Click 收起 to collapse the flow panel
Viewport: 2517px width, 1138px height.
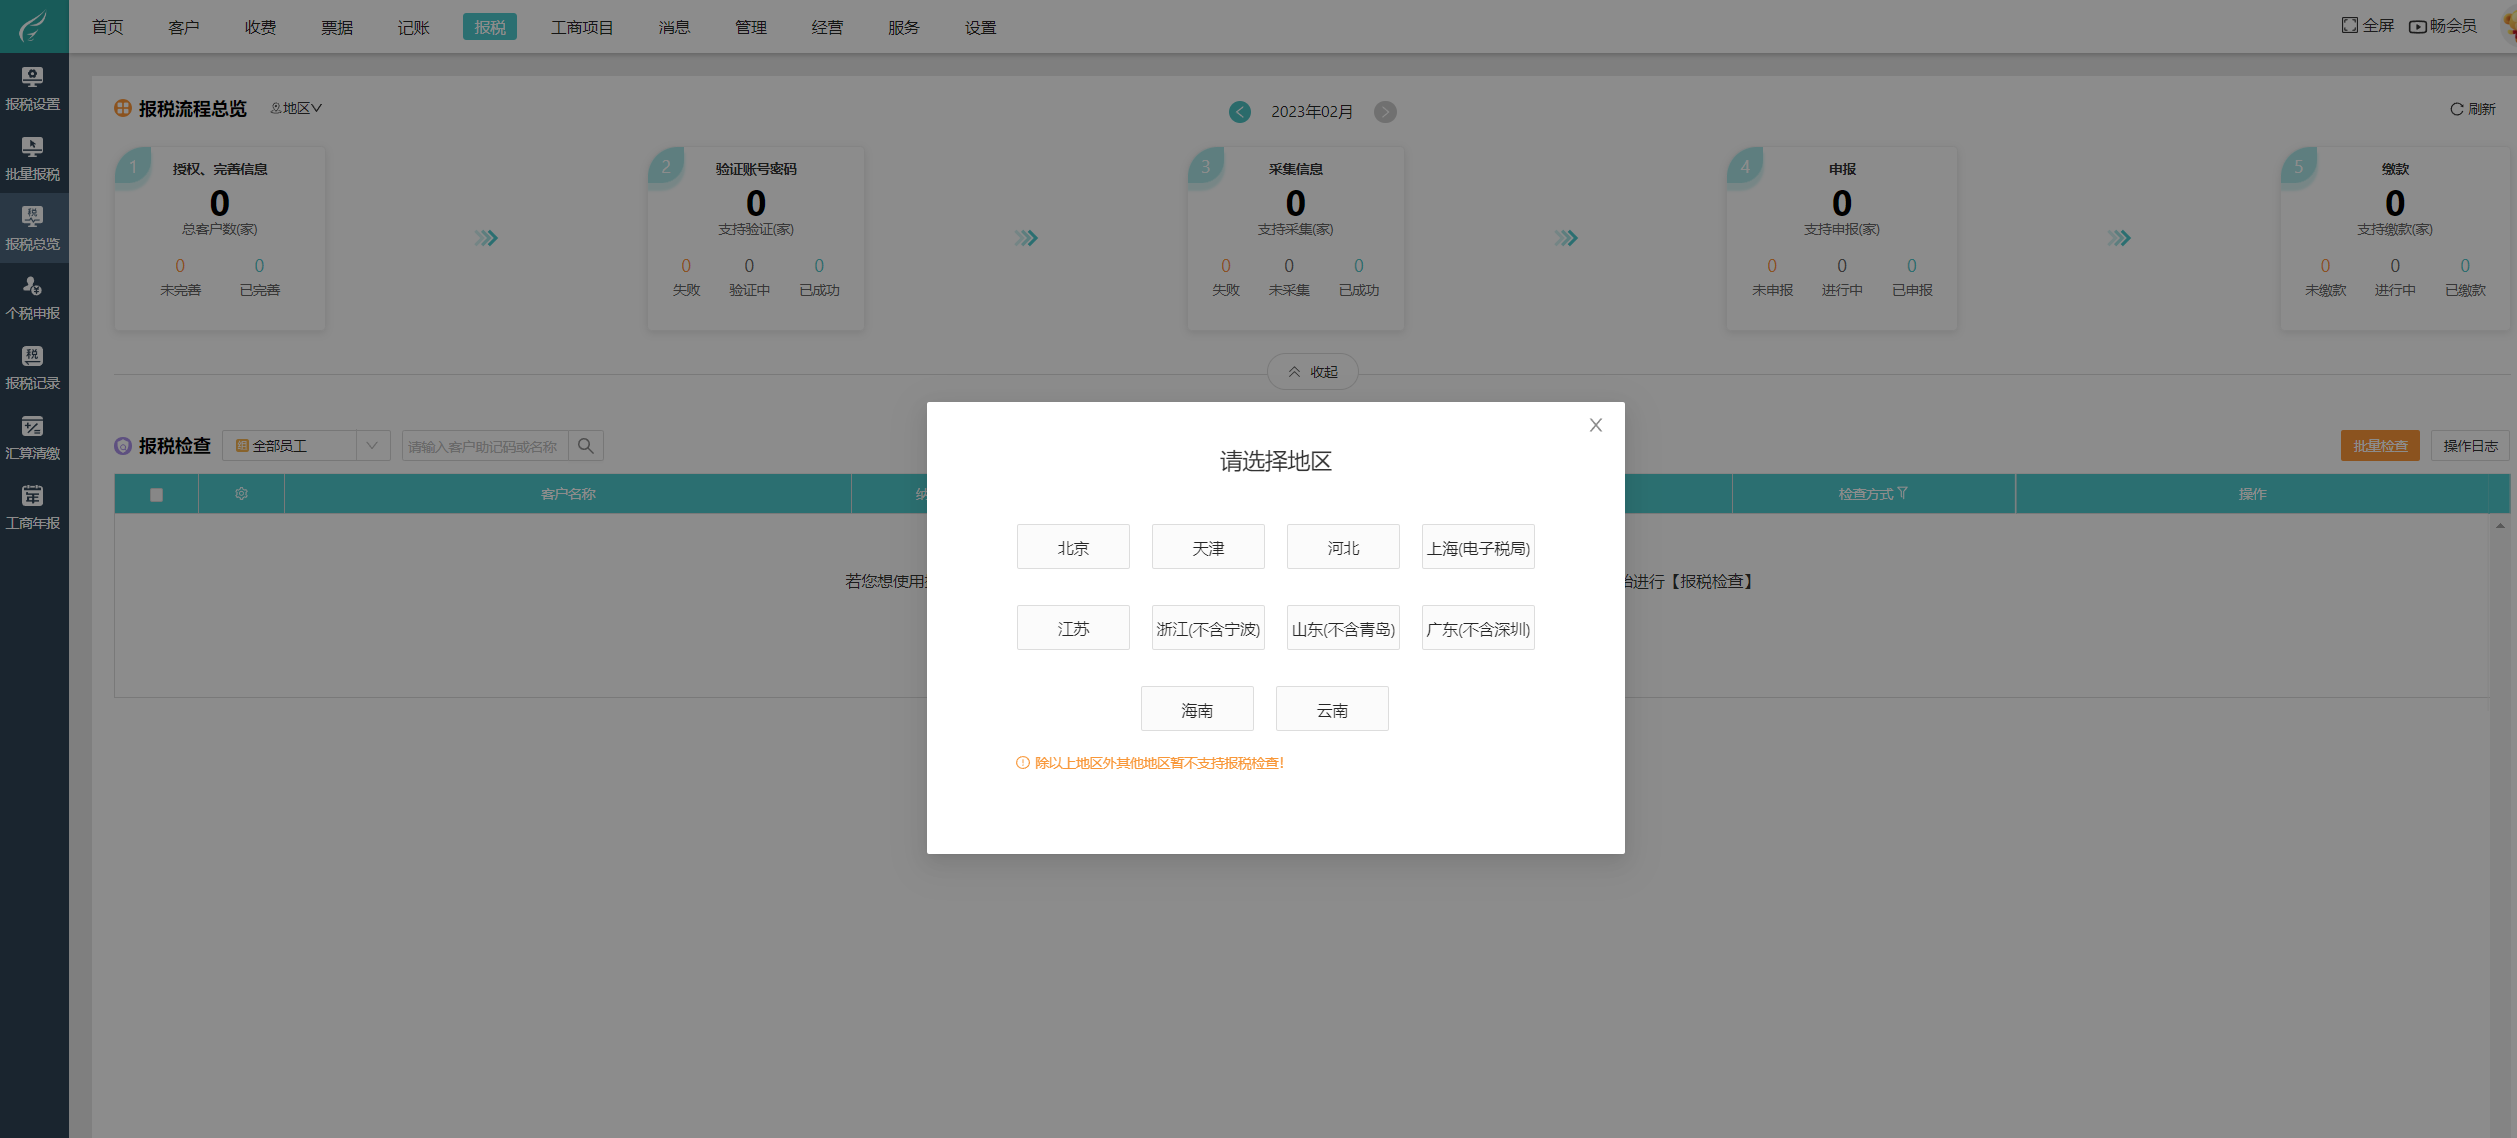1319,372
